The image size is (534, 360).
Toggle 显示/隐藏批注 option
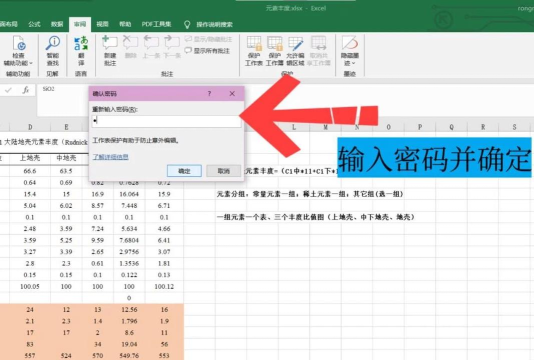[208, 40]
